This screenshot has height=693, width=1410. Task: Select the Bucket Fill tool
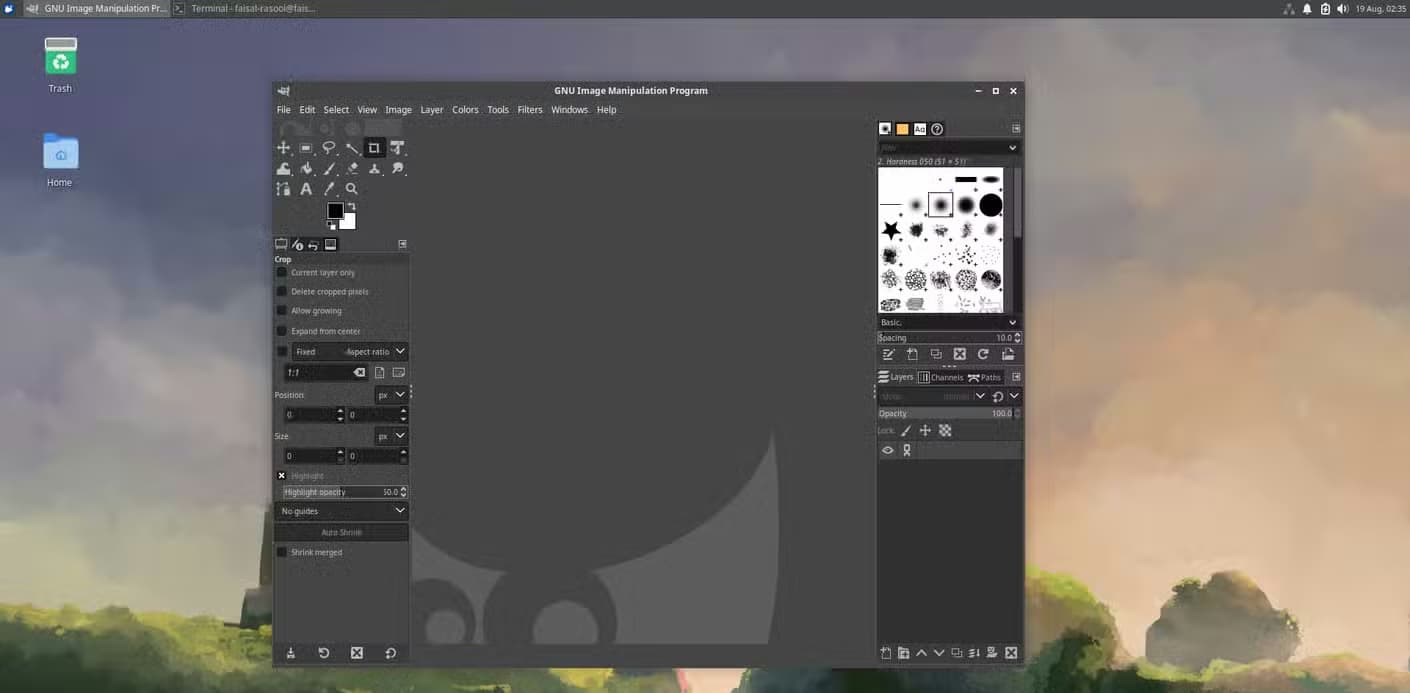(306, 169)
